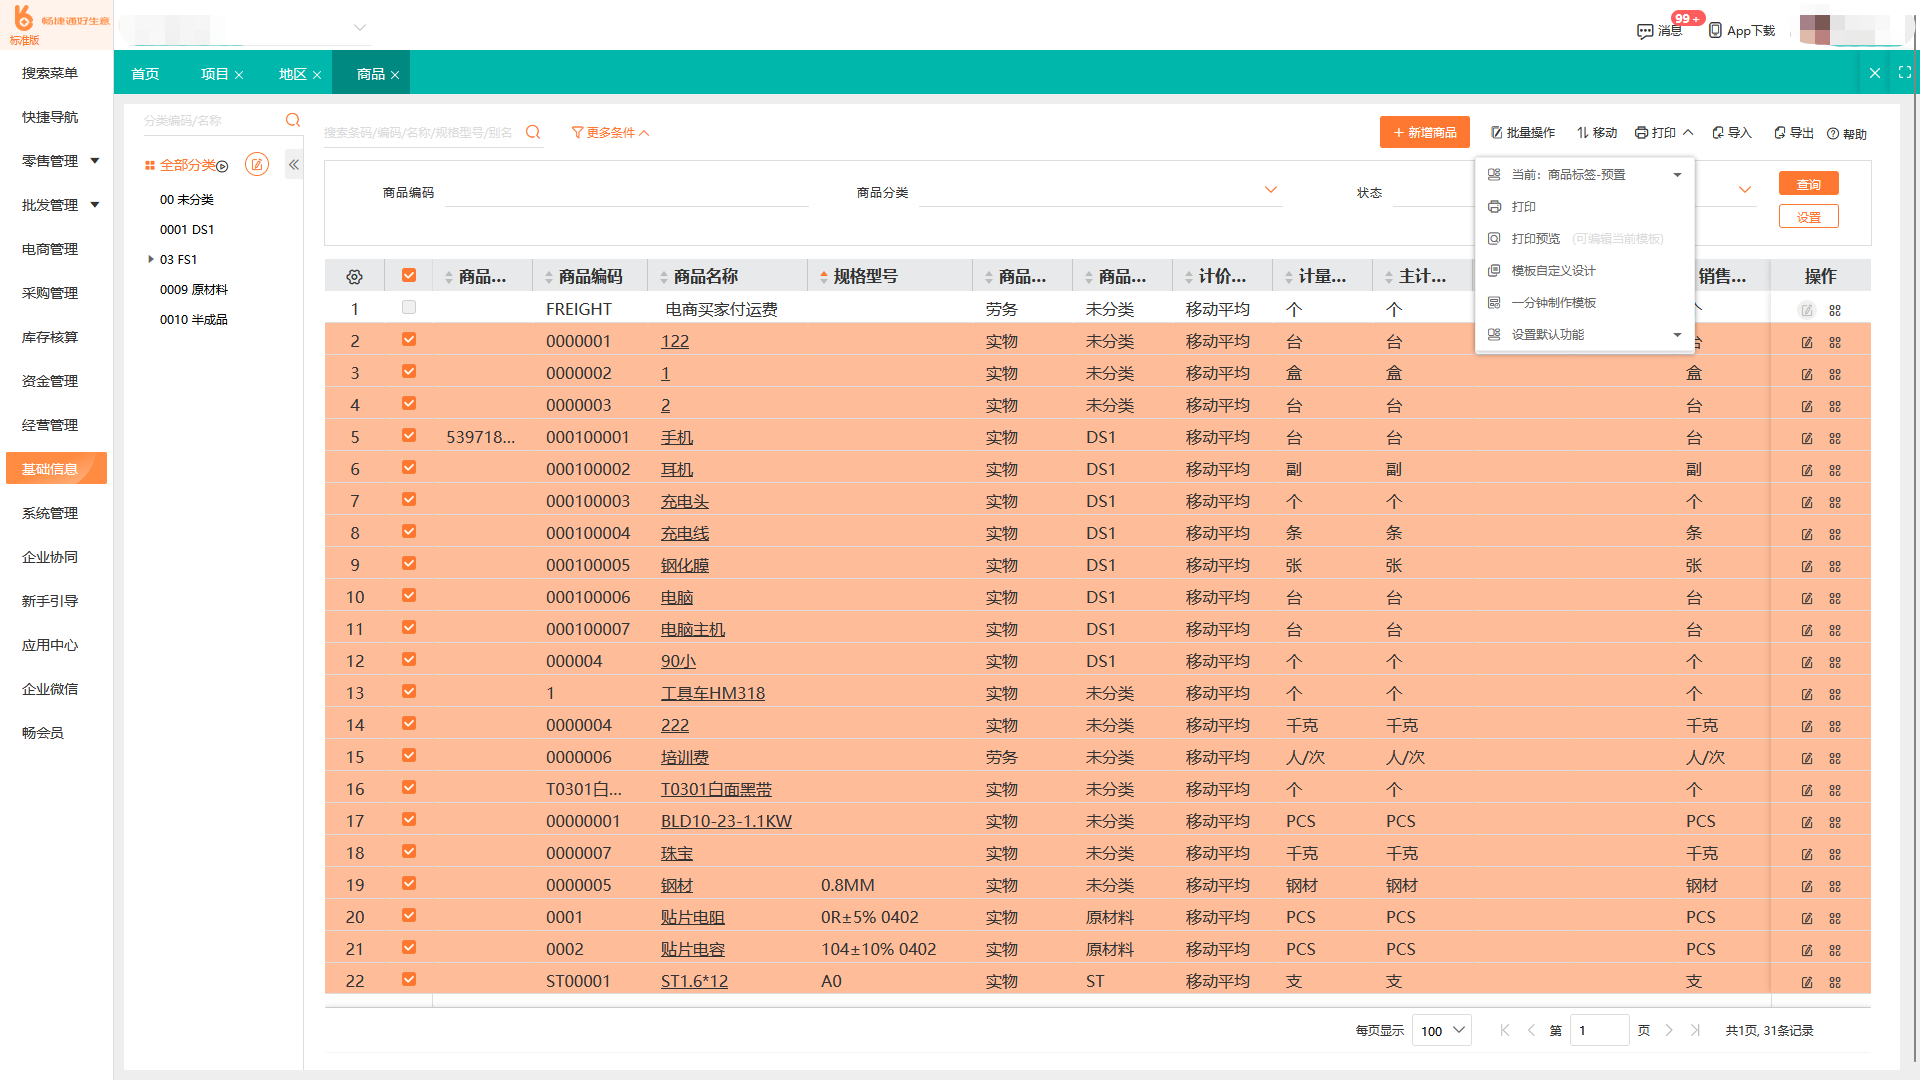Select 商品 tab in navigation
The height and width of the screenshot is (1080, 1920).
click(373, 73)
